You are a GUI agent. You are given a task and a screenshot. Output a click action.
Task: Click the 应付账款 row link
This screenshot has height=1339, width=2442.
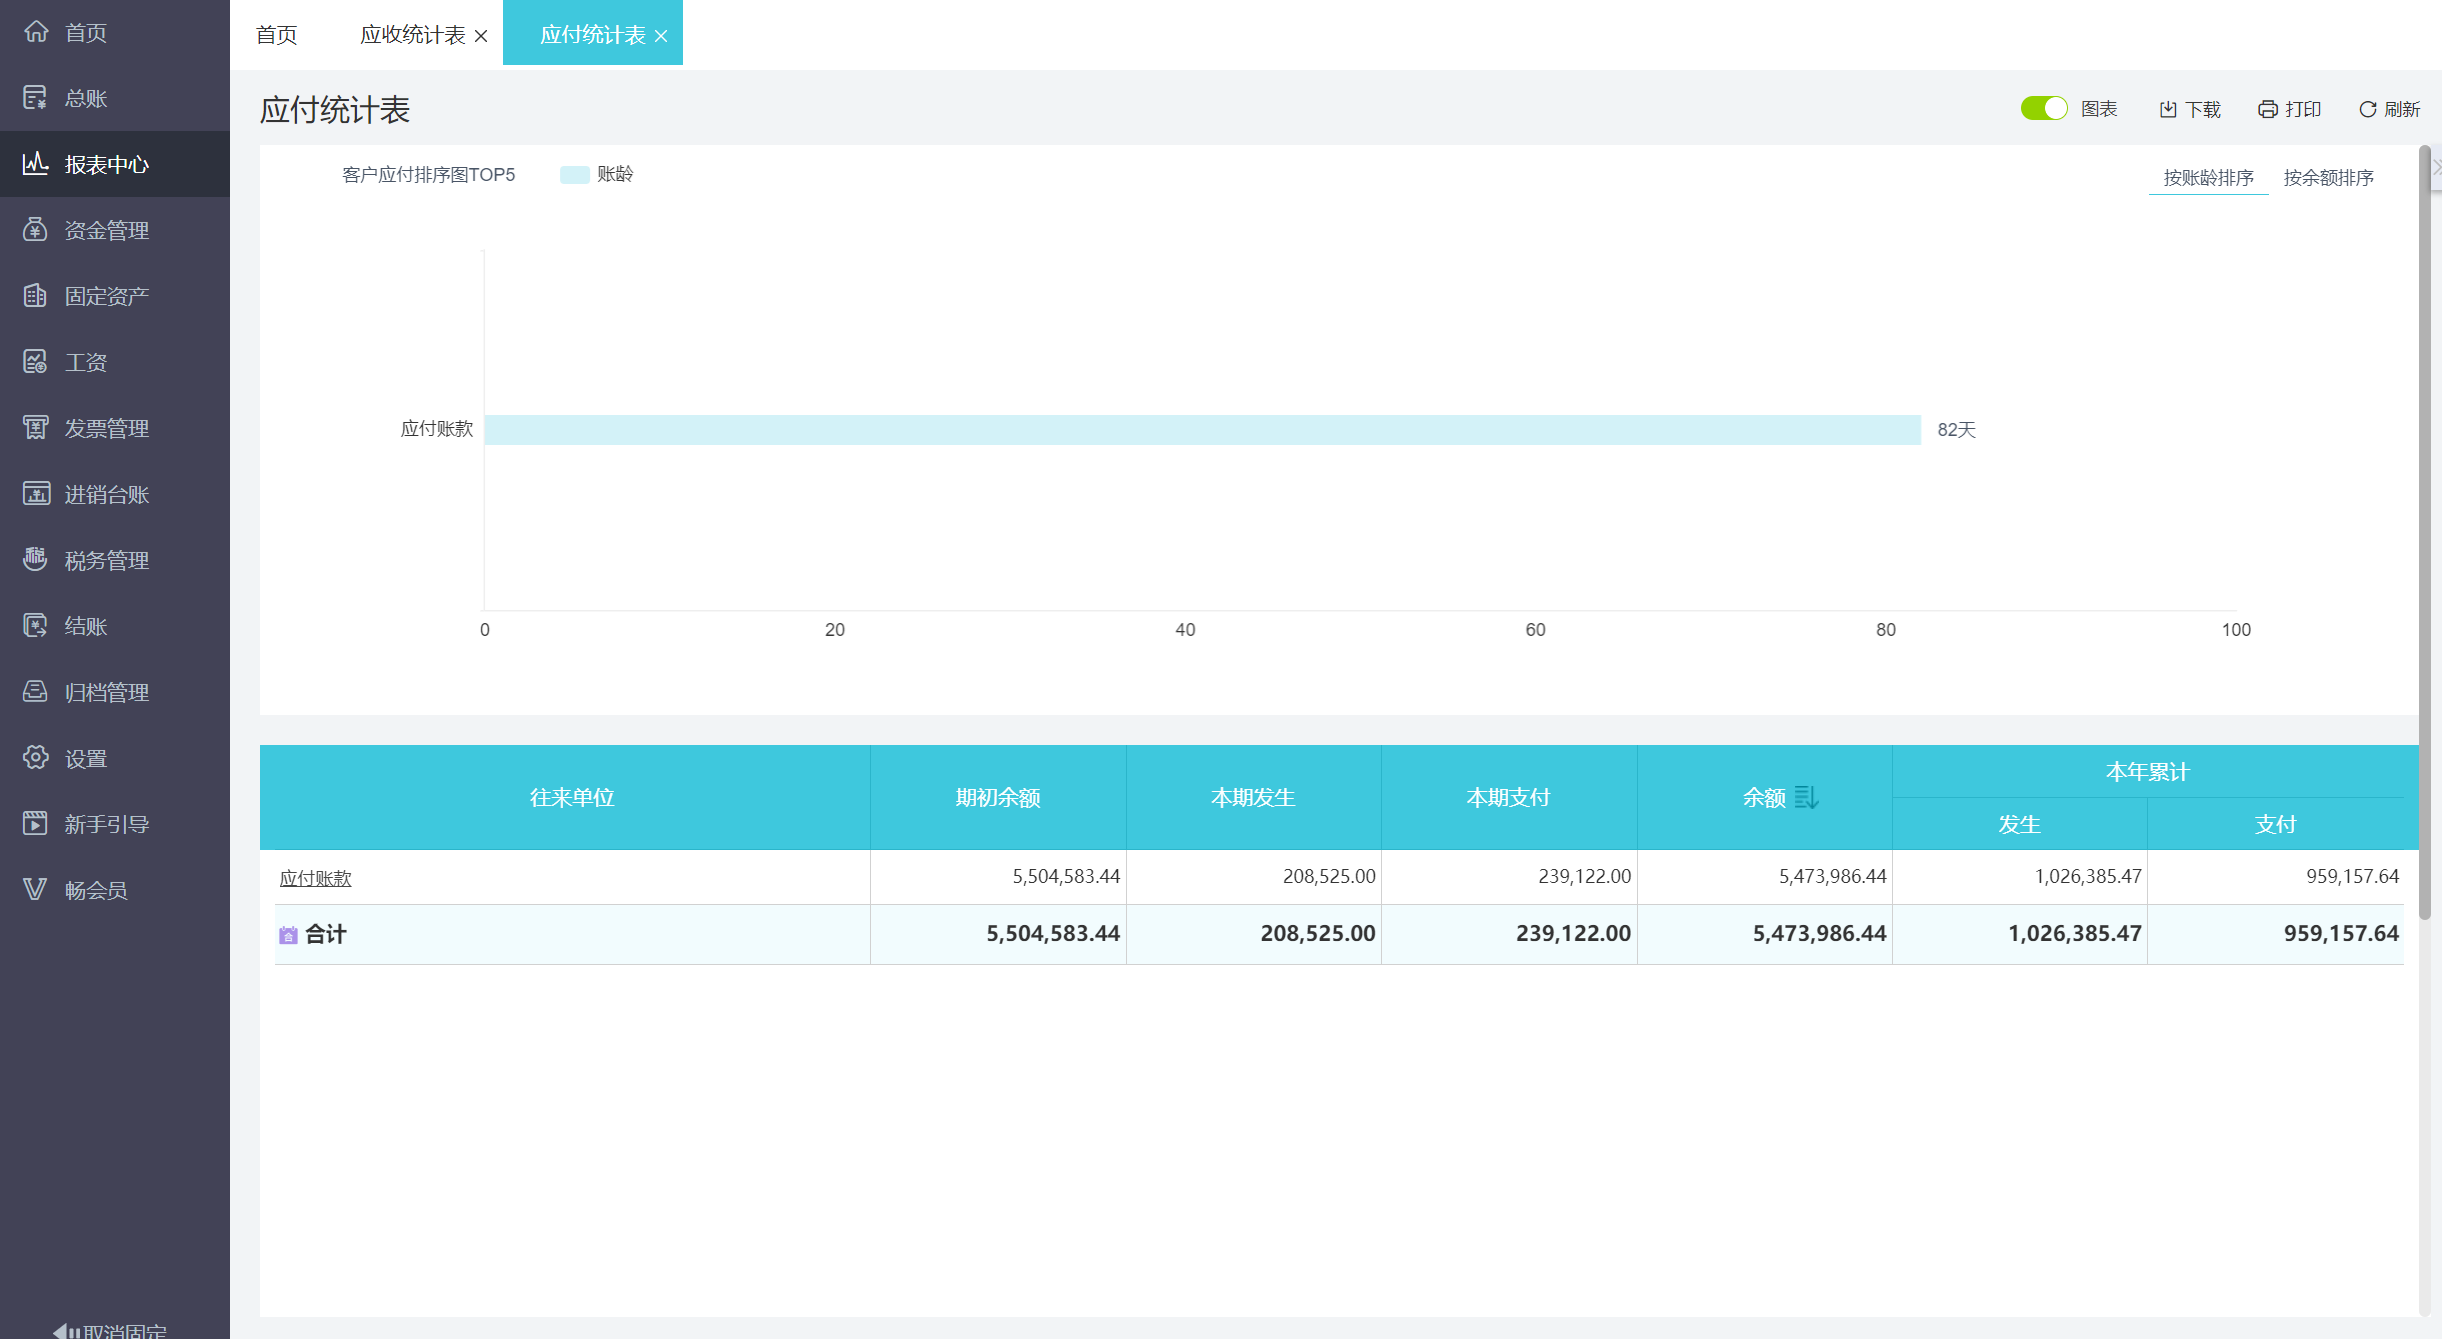(318, 877)
